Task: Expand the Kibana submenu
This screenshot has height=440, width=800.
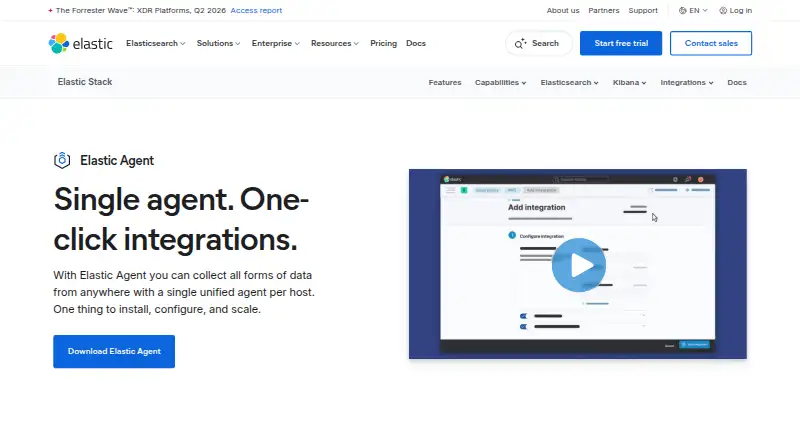Action: [629, 82]
